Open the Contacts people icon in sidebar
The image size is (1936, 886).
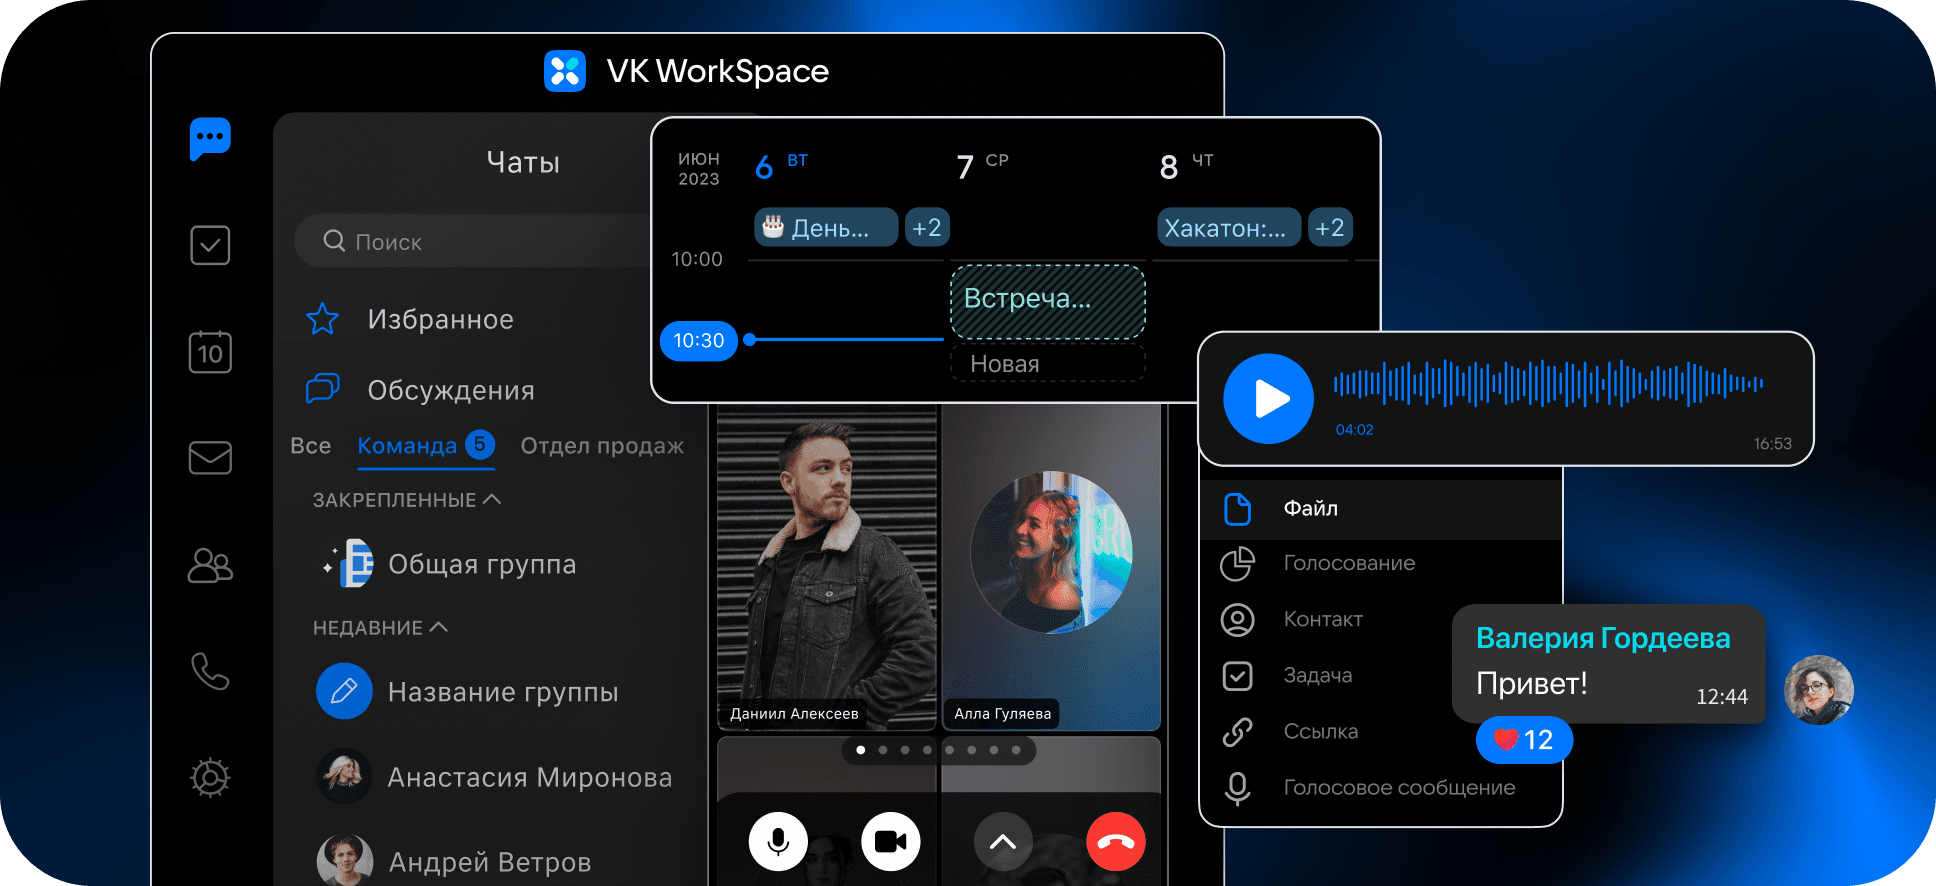pyautogui.click(x=210, y=566)
